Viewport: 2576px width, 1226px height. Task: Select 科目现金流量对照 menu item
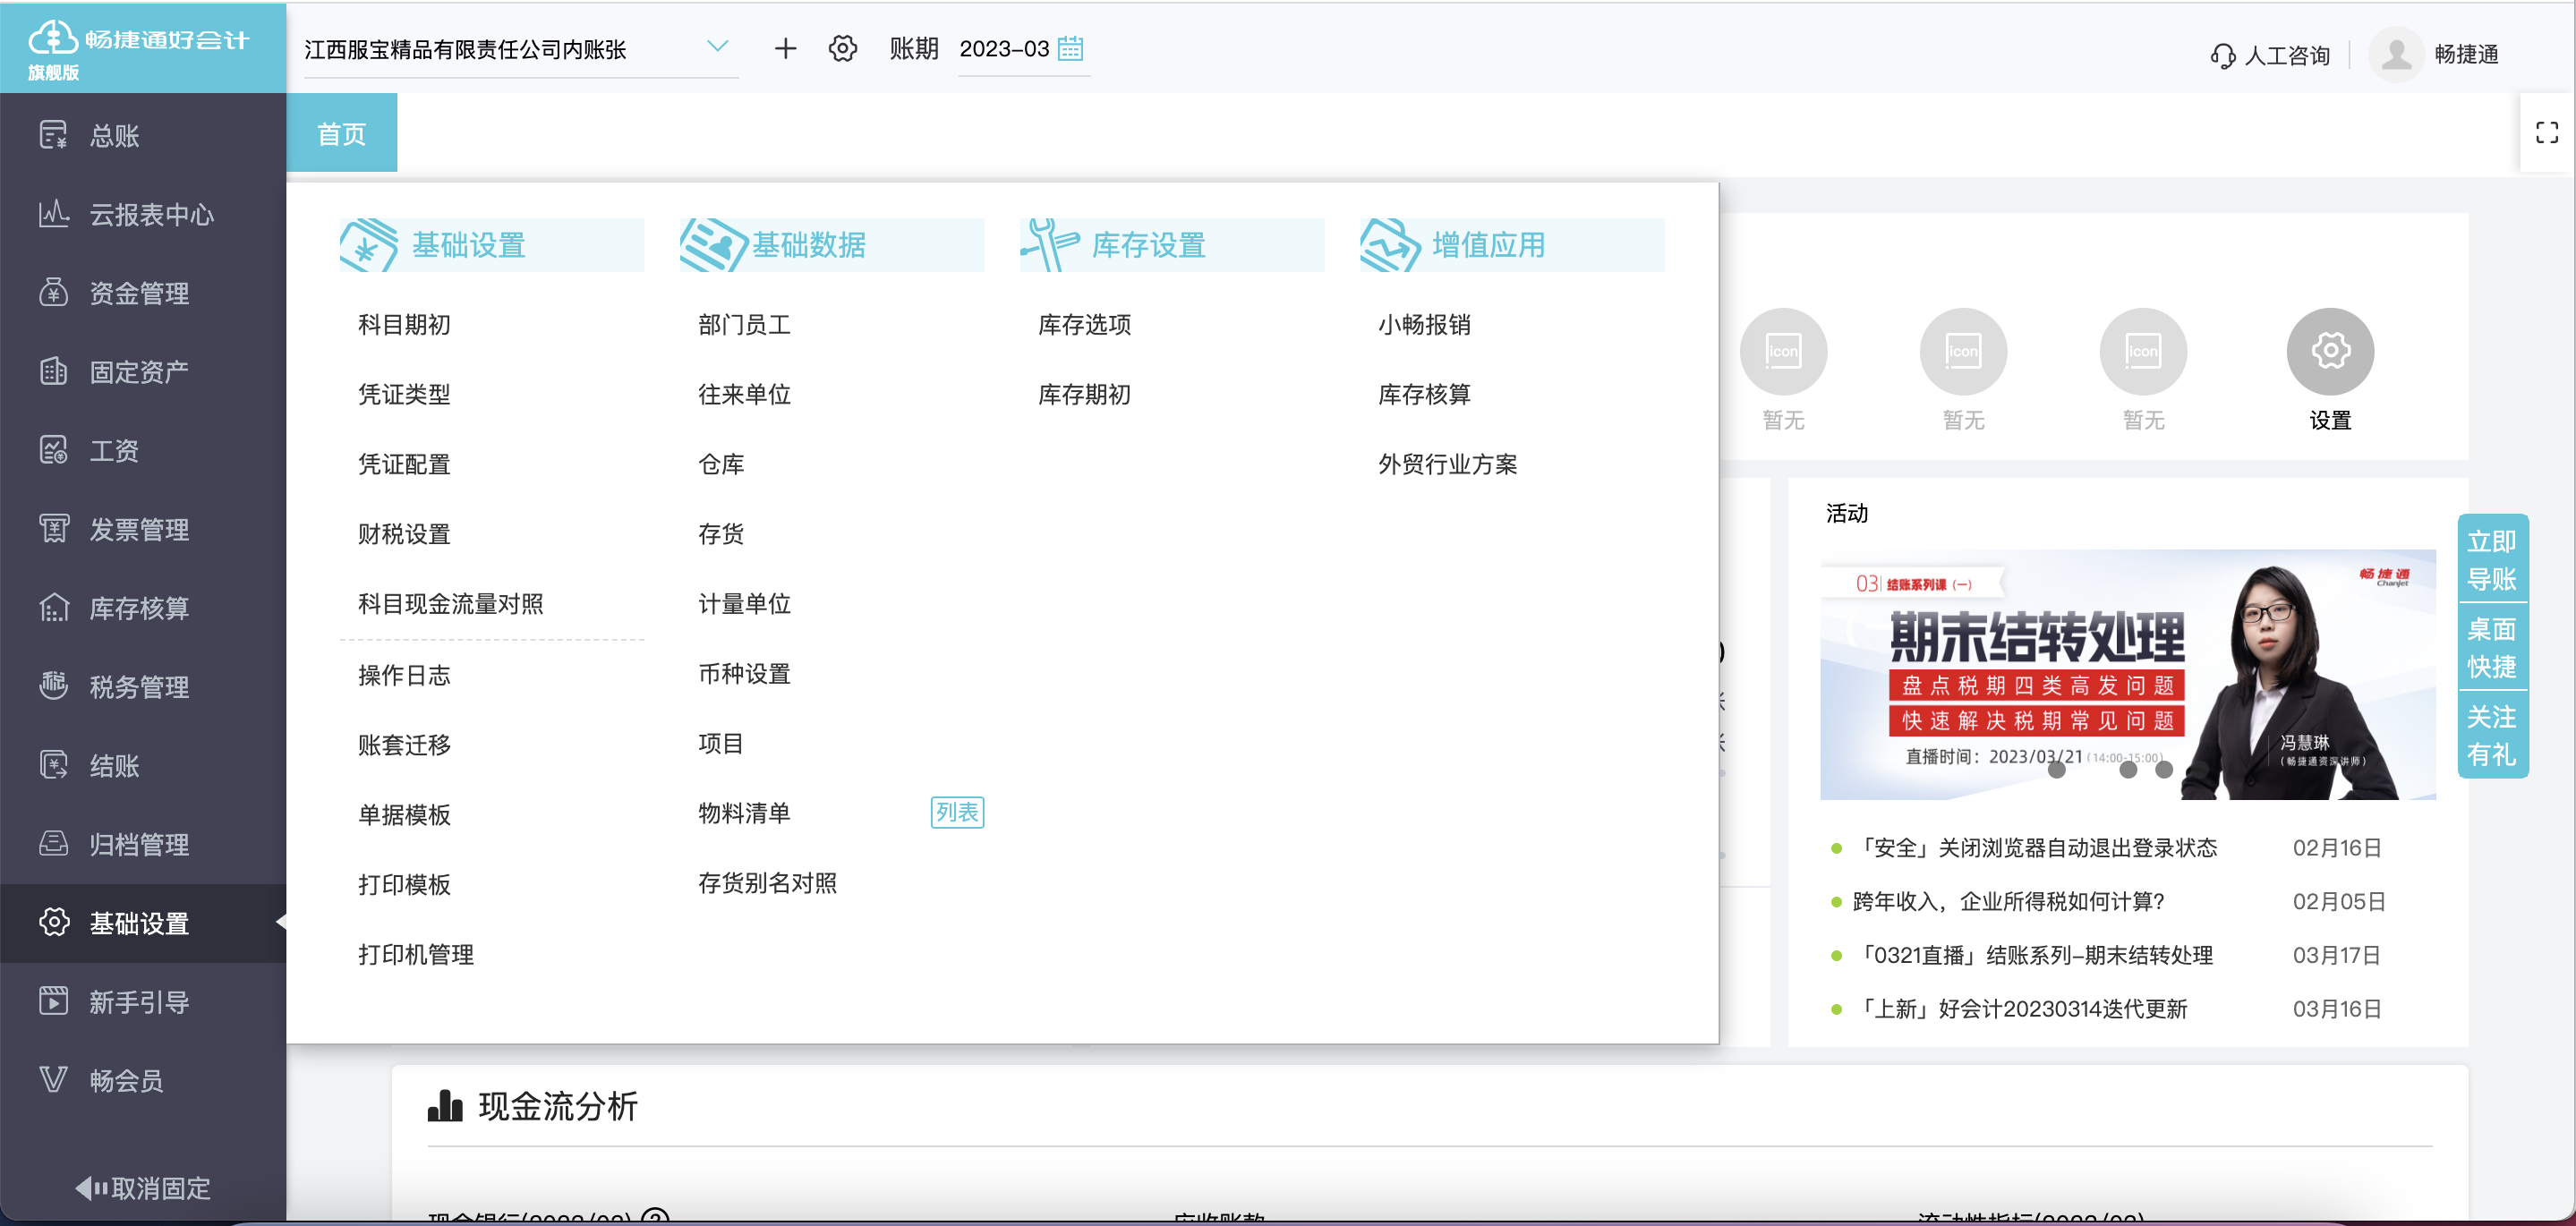point(454,603)
